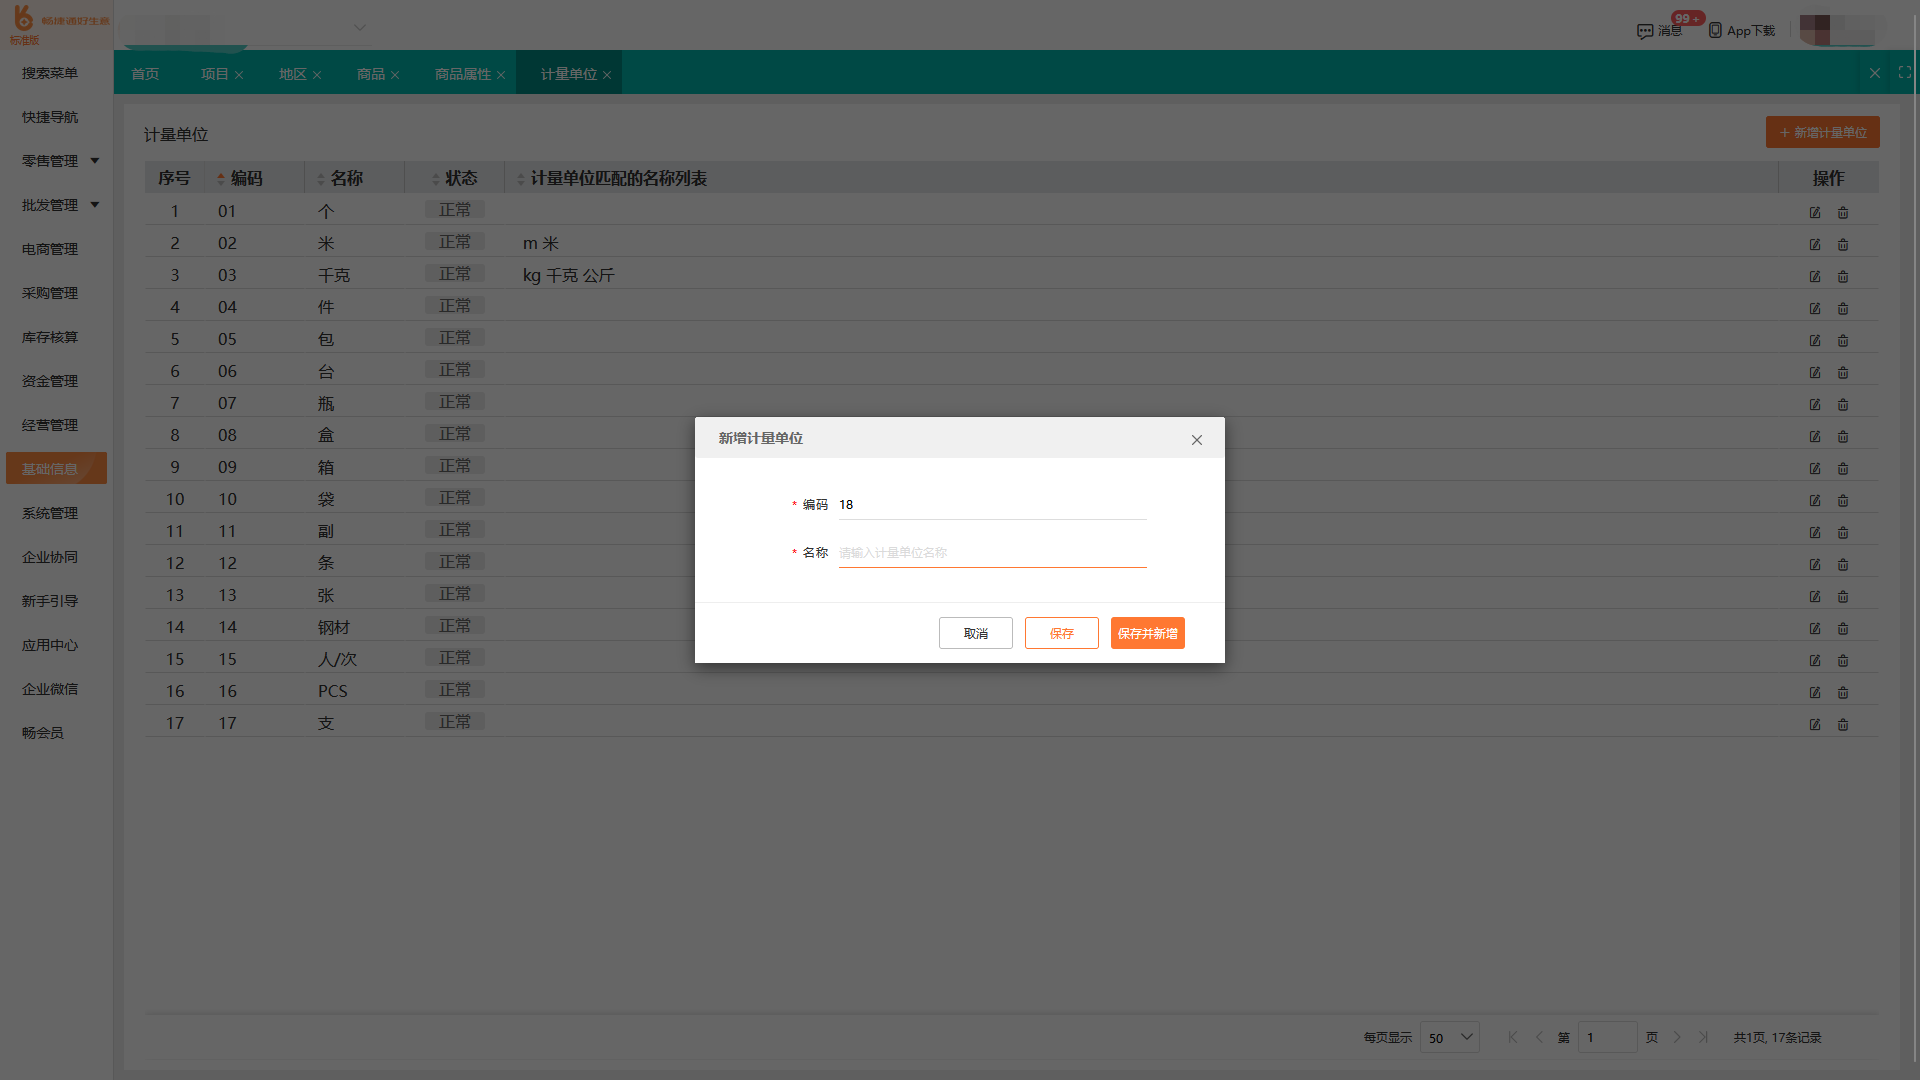Click 保存 button to save new unit

[1062, 633]
